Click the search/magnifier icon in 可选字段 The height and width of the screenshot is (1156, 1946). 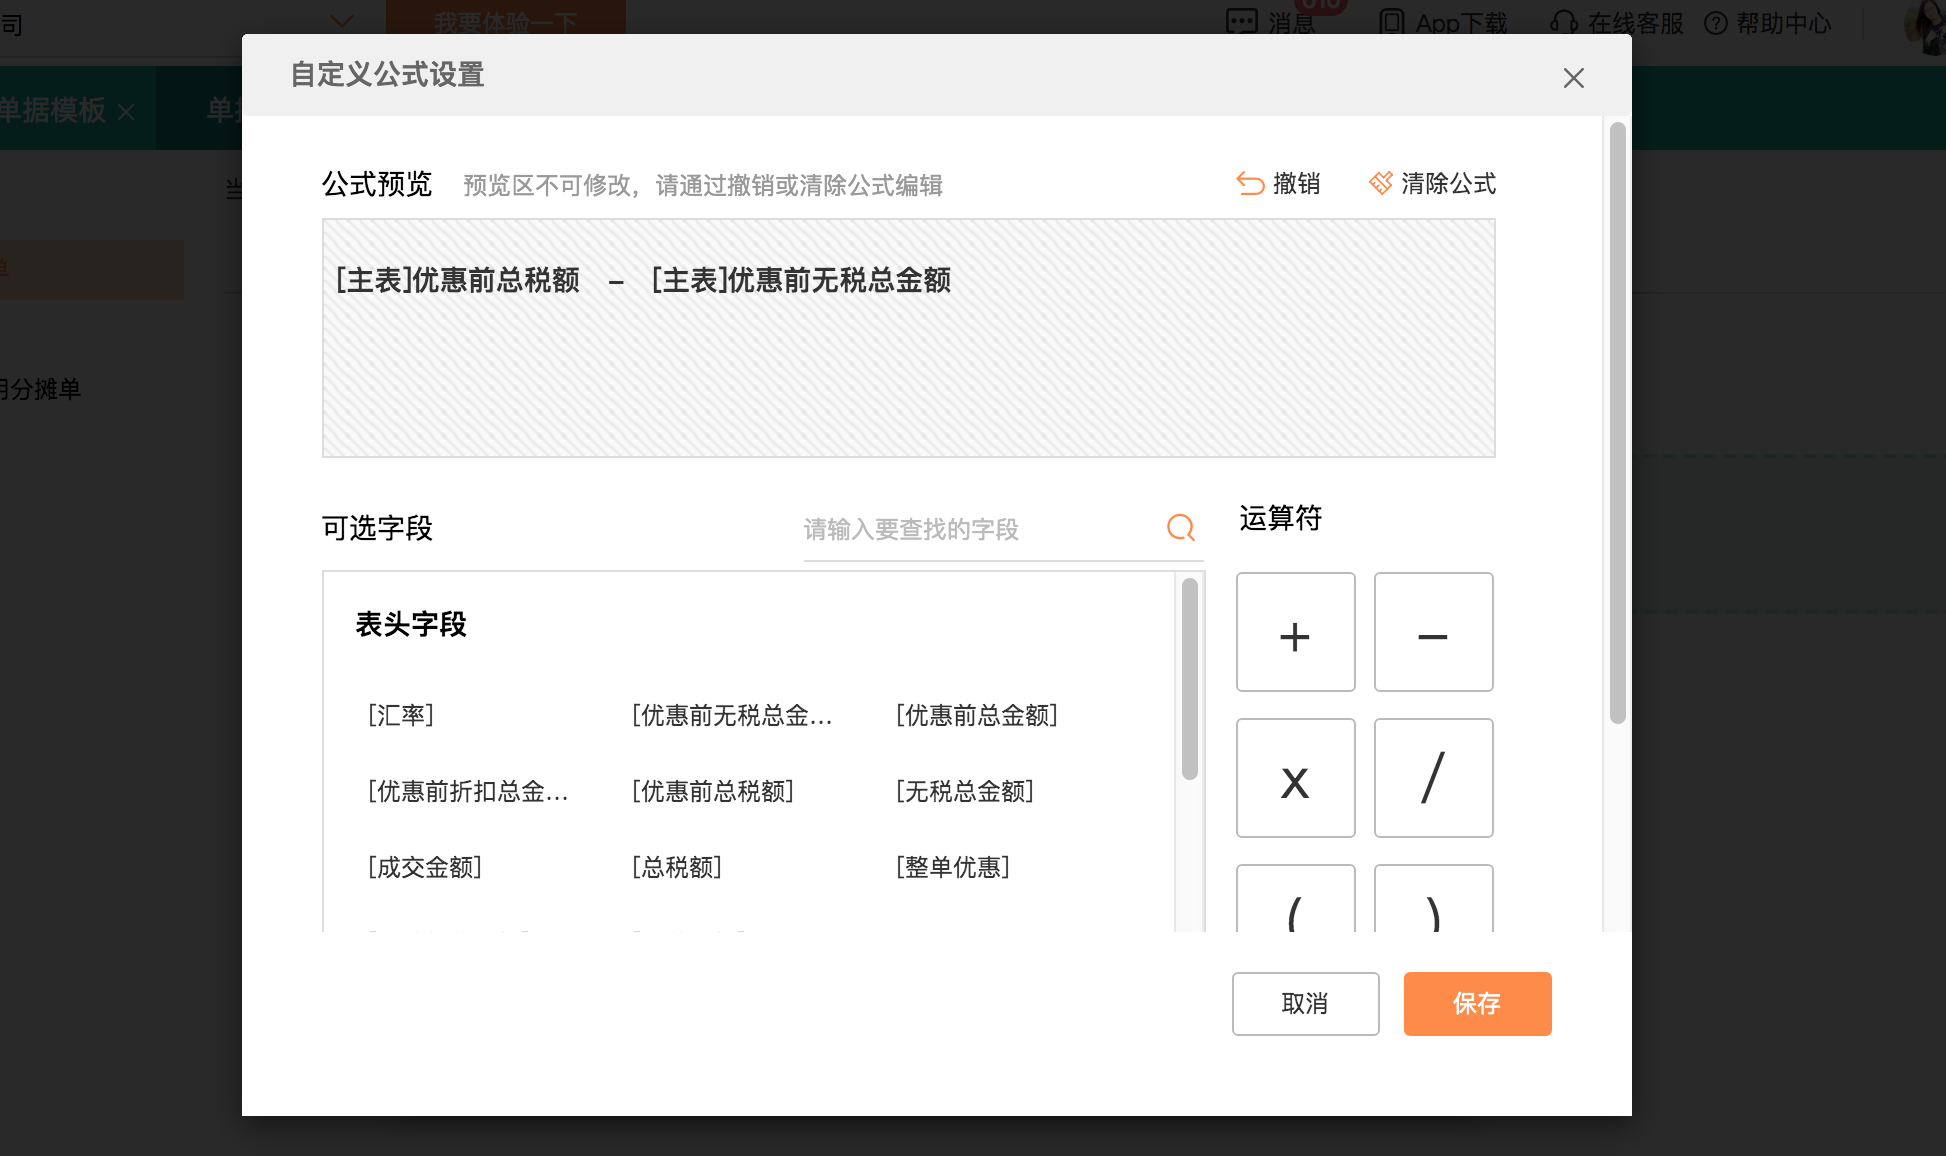[1179, 528]
